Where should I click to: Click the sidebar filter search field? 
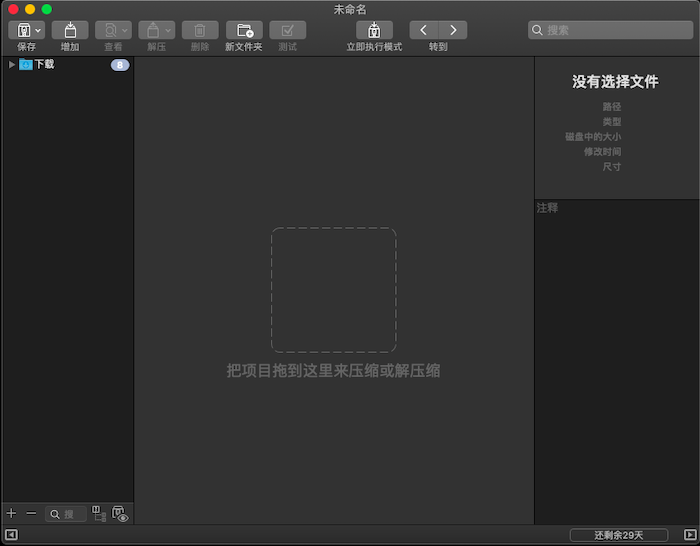(x=66, y=514)
